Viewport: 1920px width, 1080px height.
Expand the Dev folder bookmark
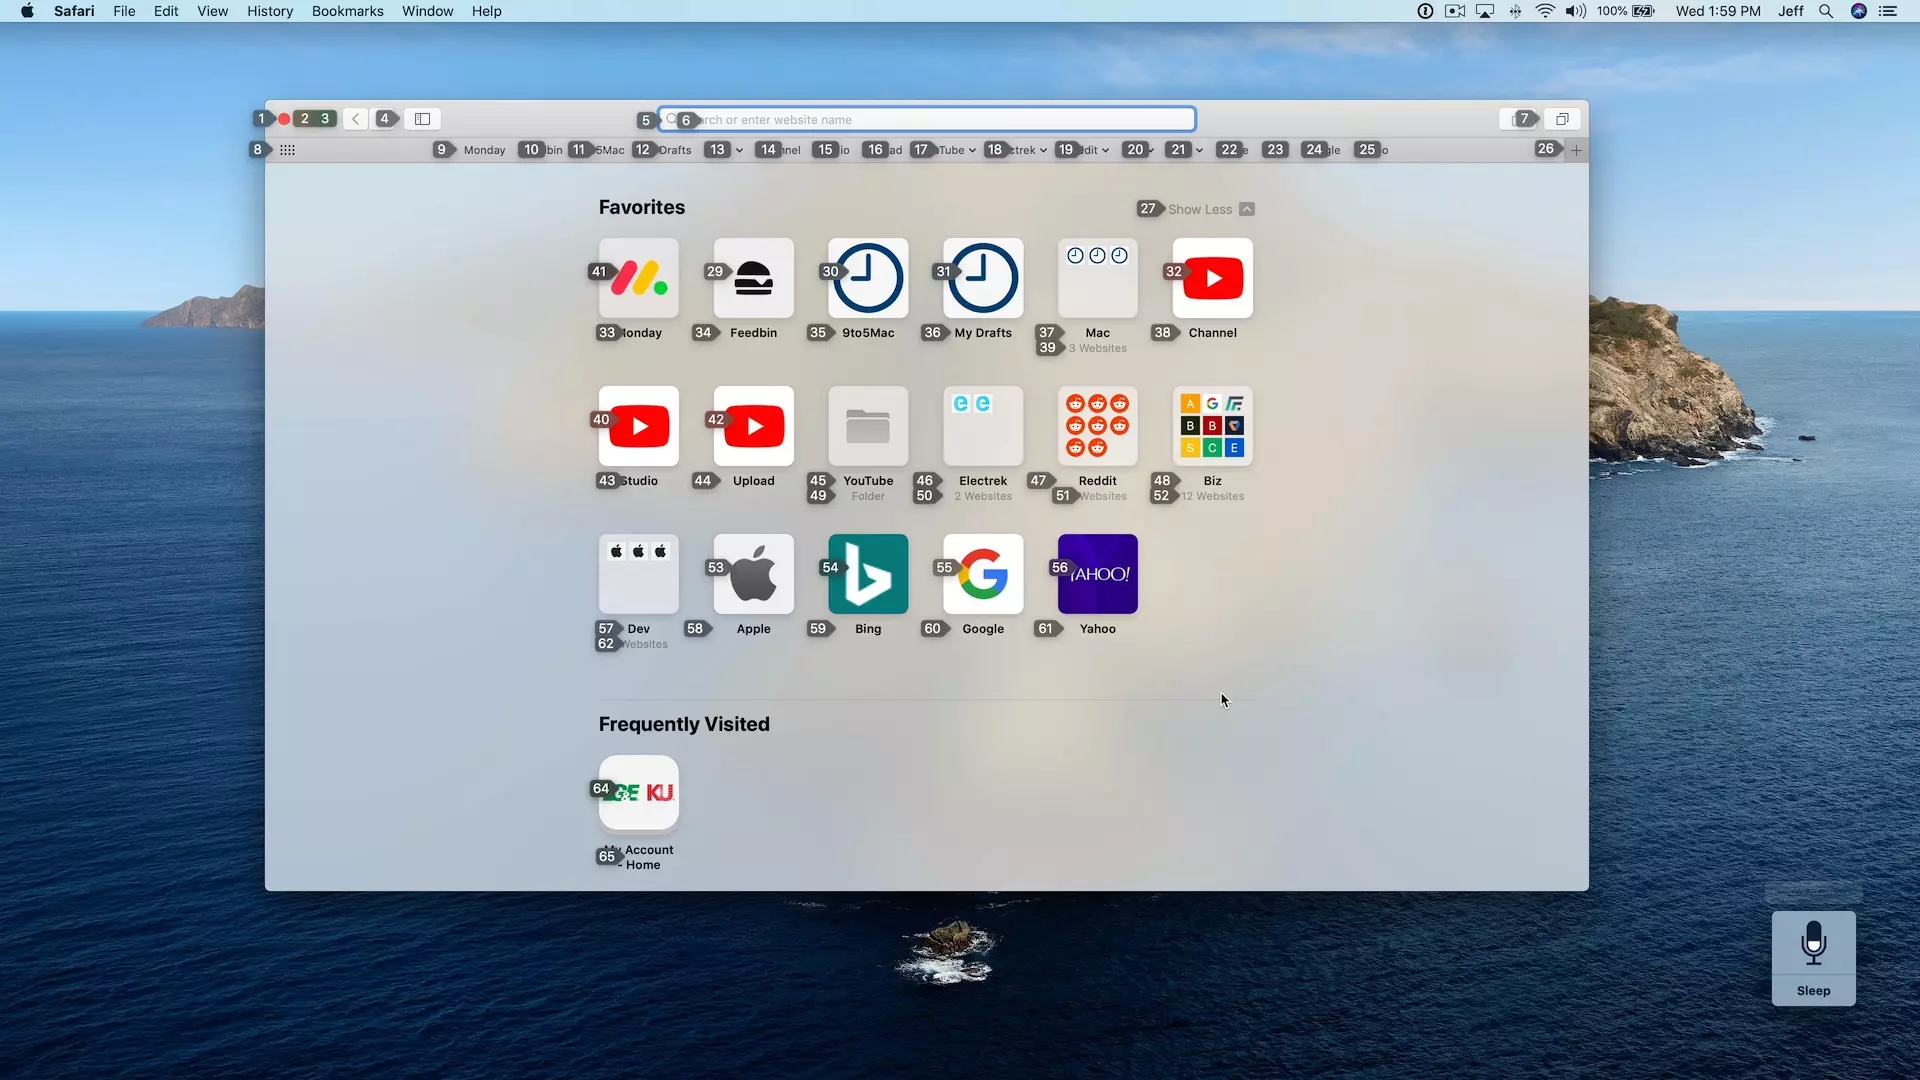640,574
